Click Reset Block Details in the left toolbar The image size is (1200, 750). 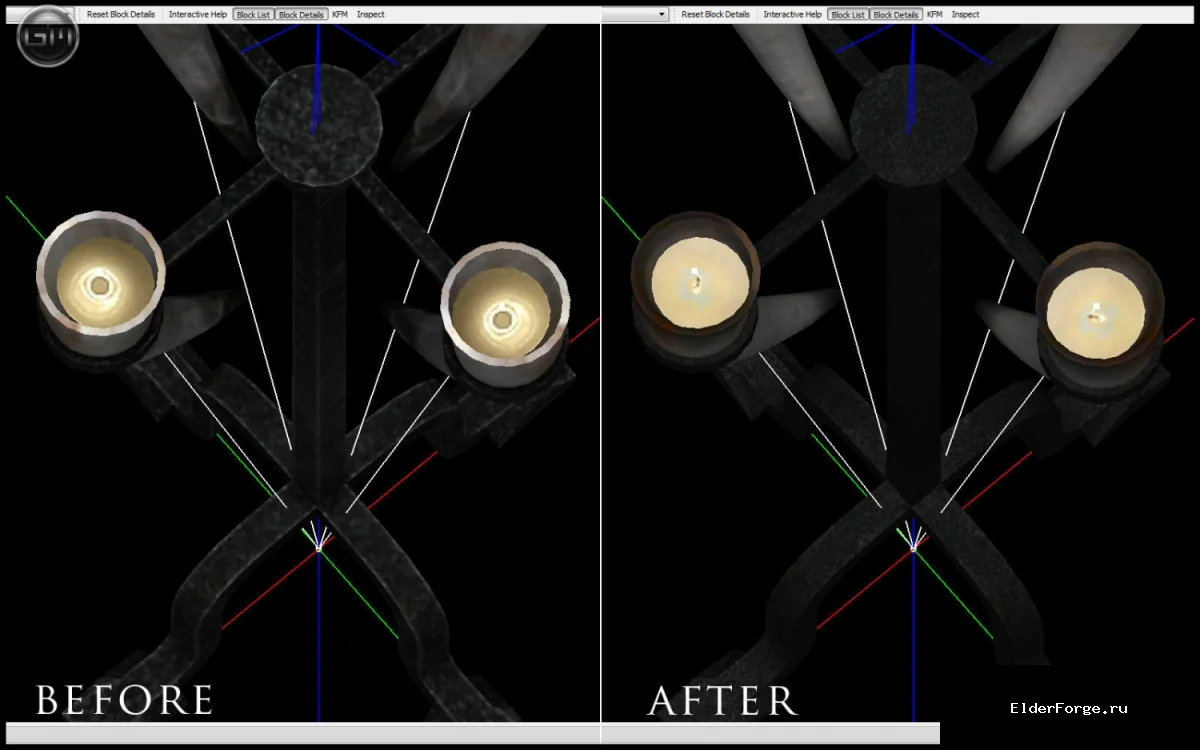[x=120, y=15]
